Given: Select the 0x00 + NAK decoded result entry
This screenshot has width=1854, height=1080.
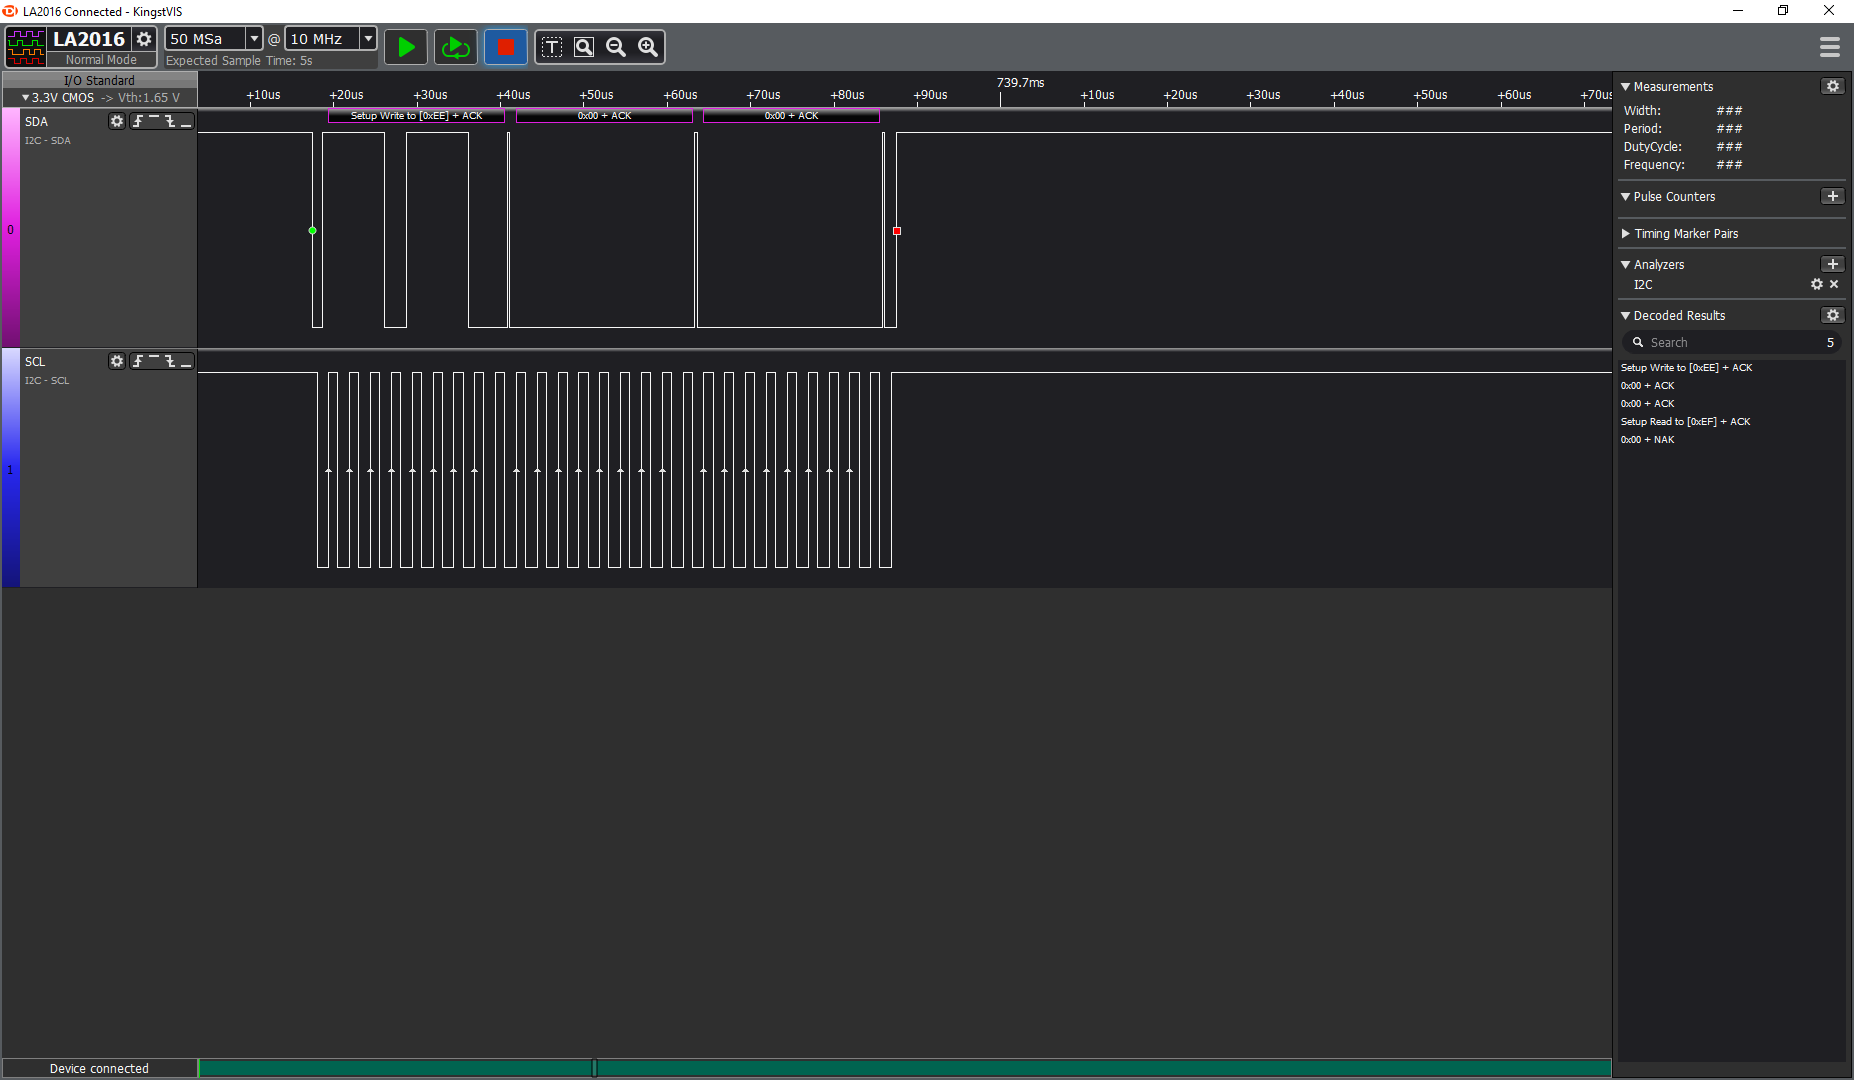Looking at the screenshot, I should pos(1648,439).
